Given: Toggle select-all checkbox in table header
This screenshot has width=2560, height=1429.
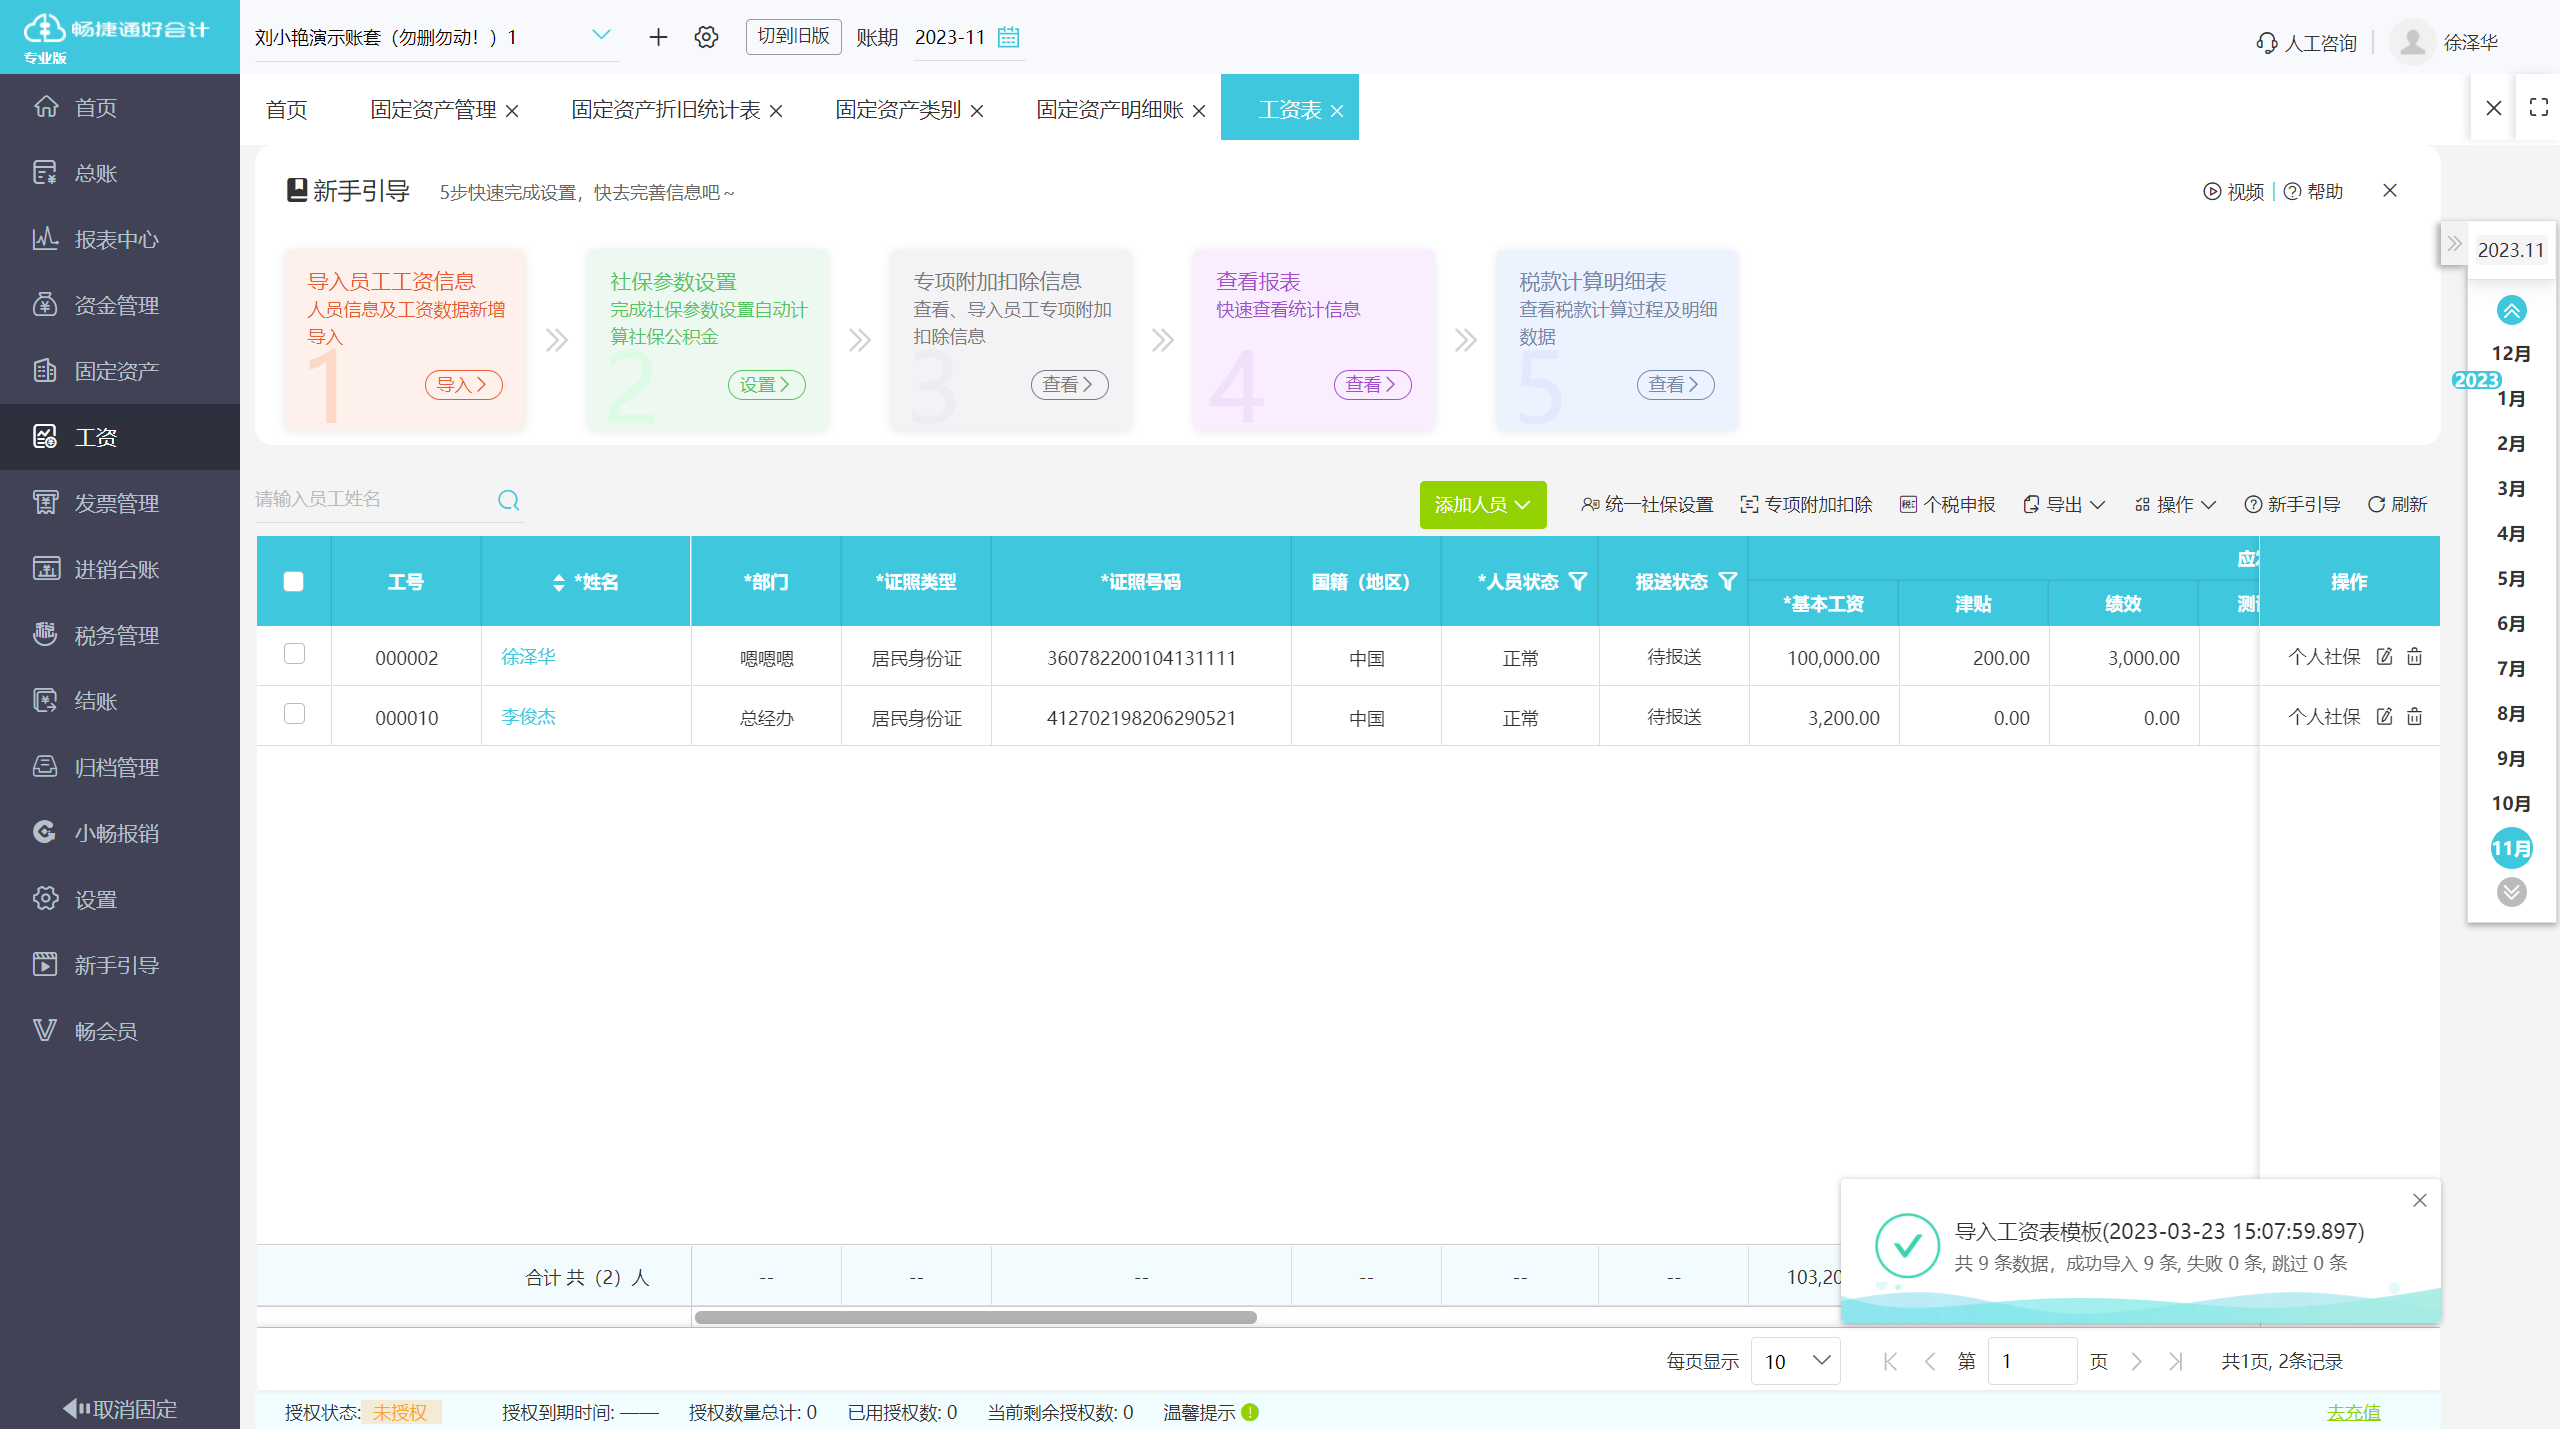Looking at the screenshot, I should [294, 580].
